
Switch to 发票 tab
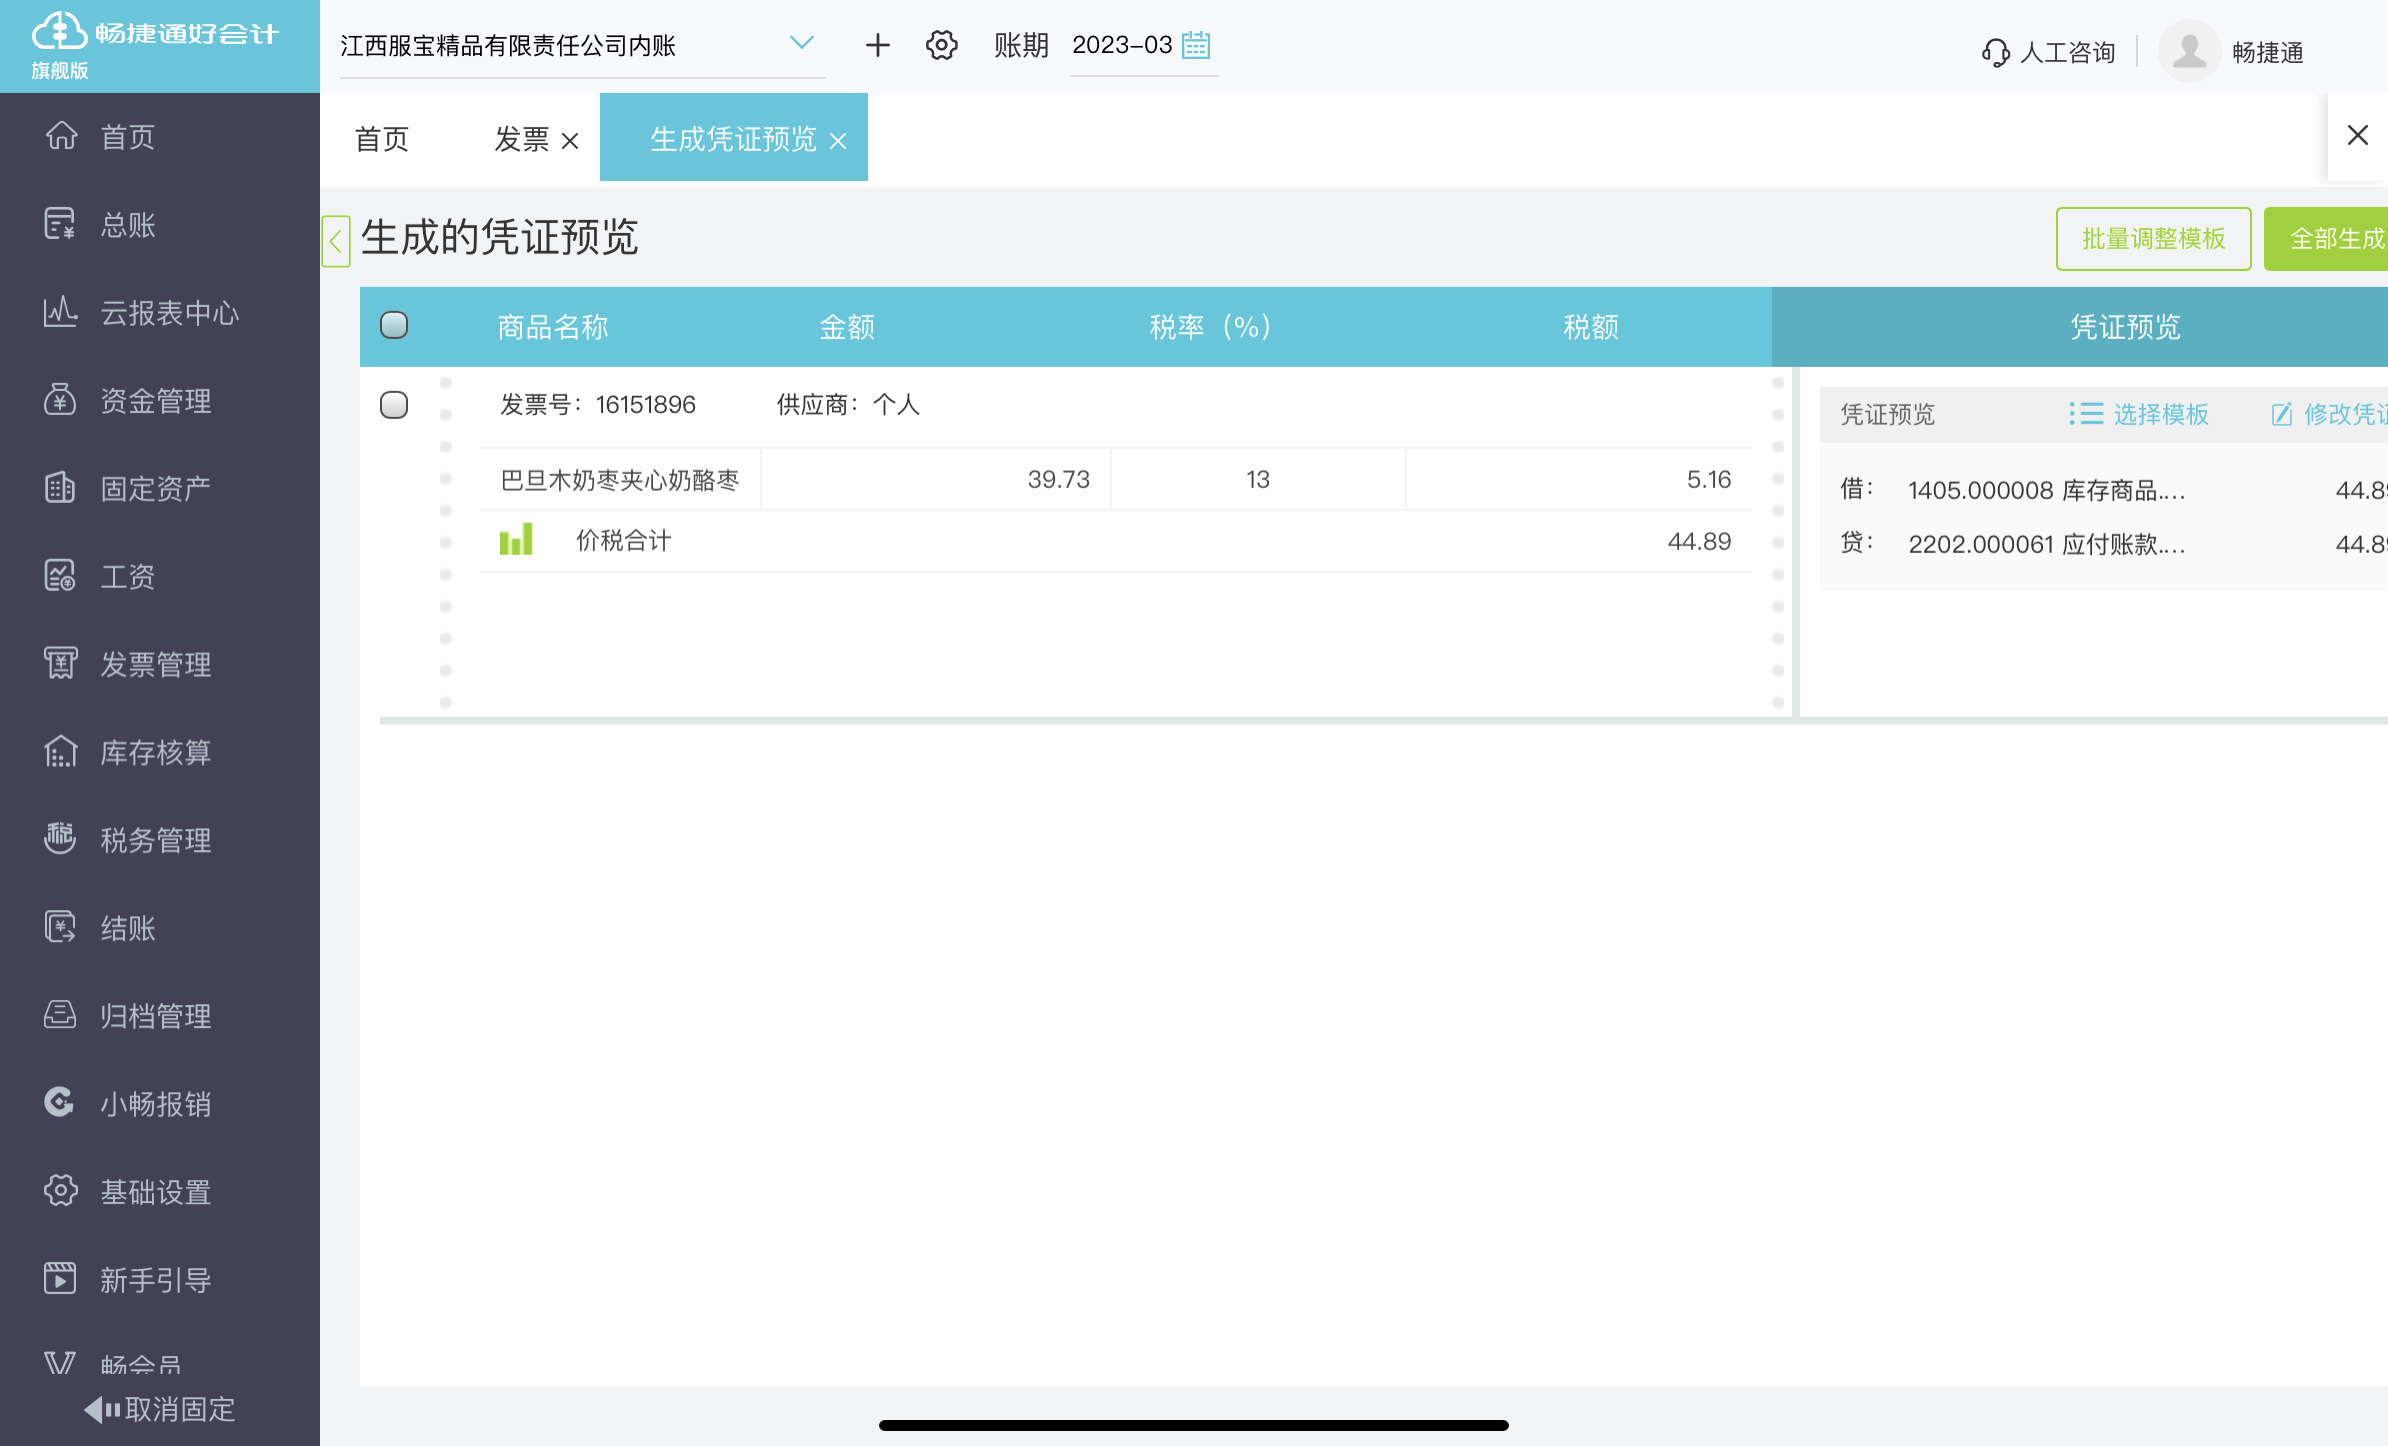tap(522, 140)
